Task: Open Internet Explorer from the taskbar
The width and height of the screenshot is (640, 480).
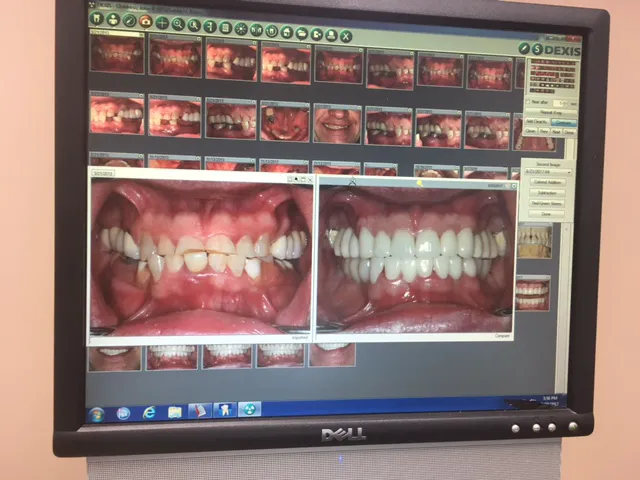Action: (x=148, y=412)
